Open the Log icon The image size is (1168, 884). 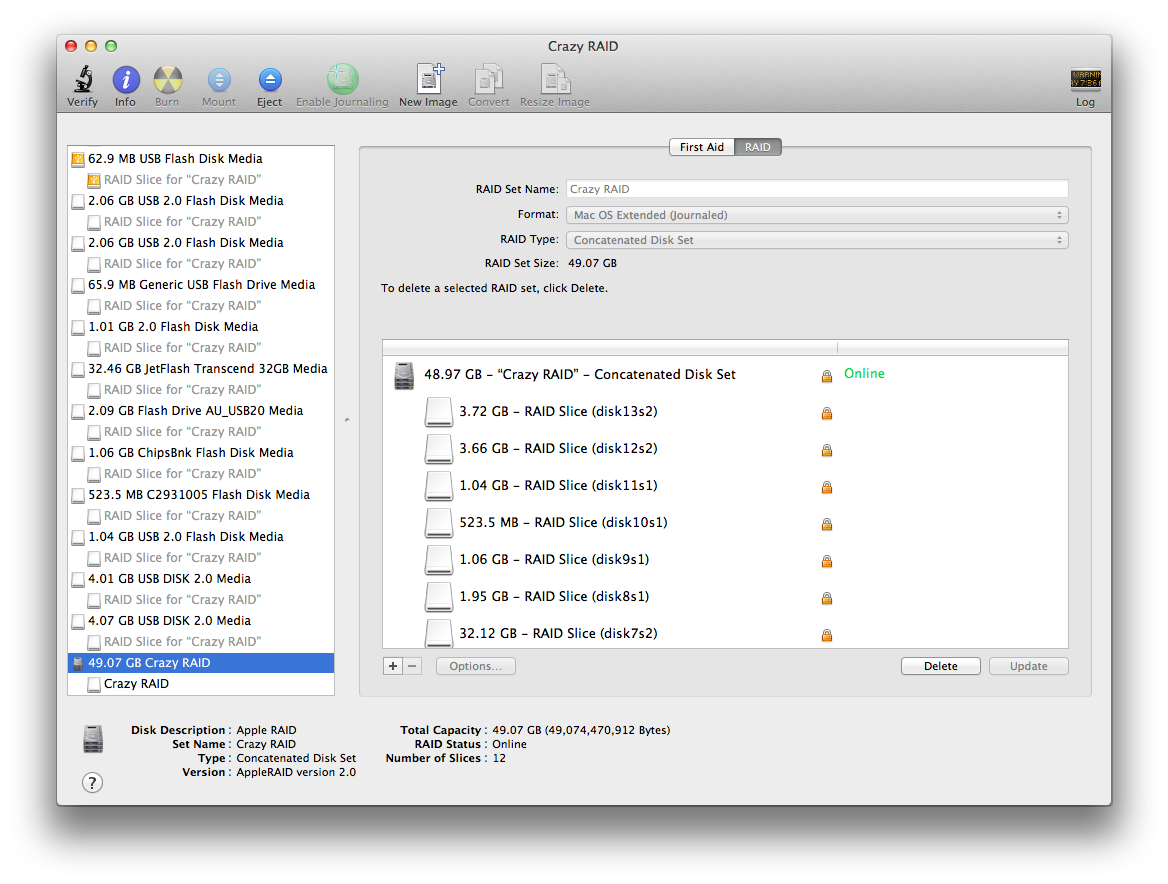coord(1085,80)
